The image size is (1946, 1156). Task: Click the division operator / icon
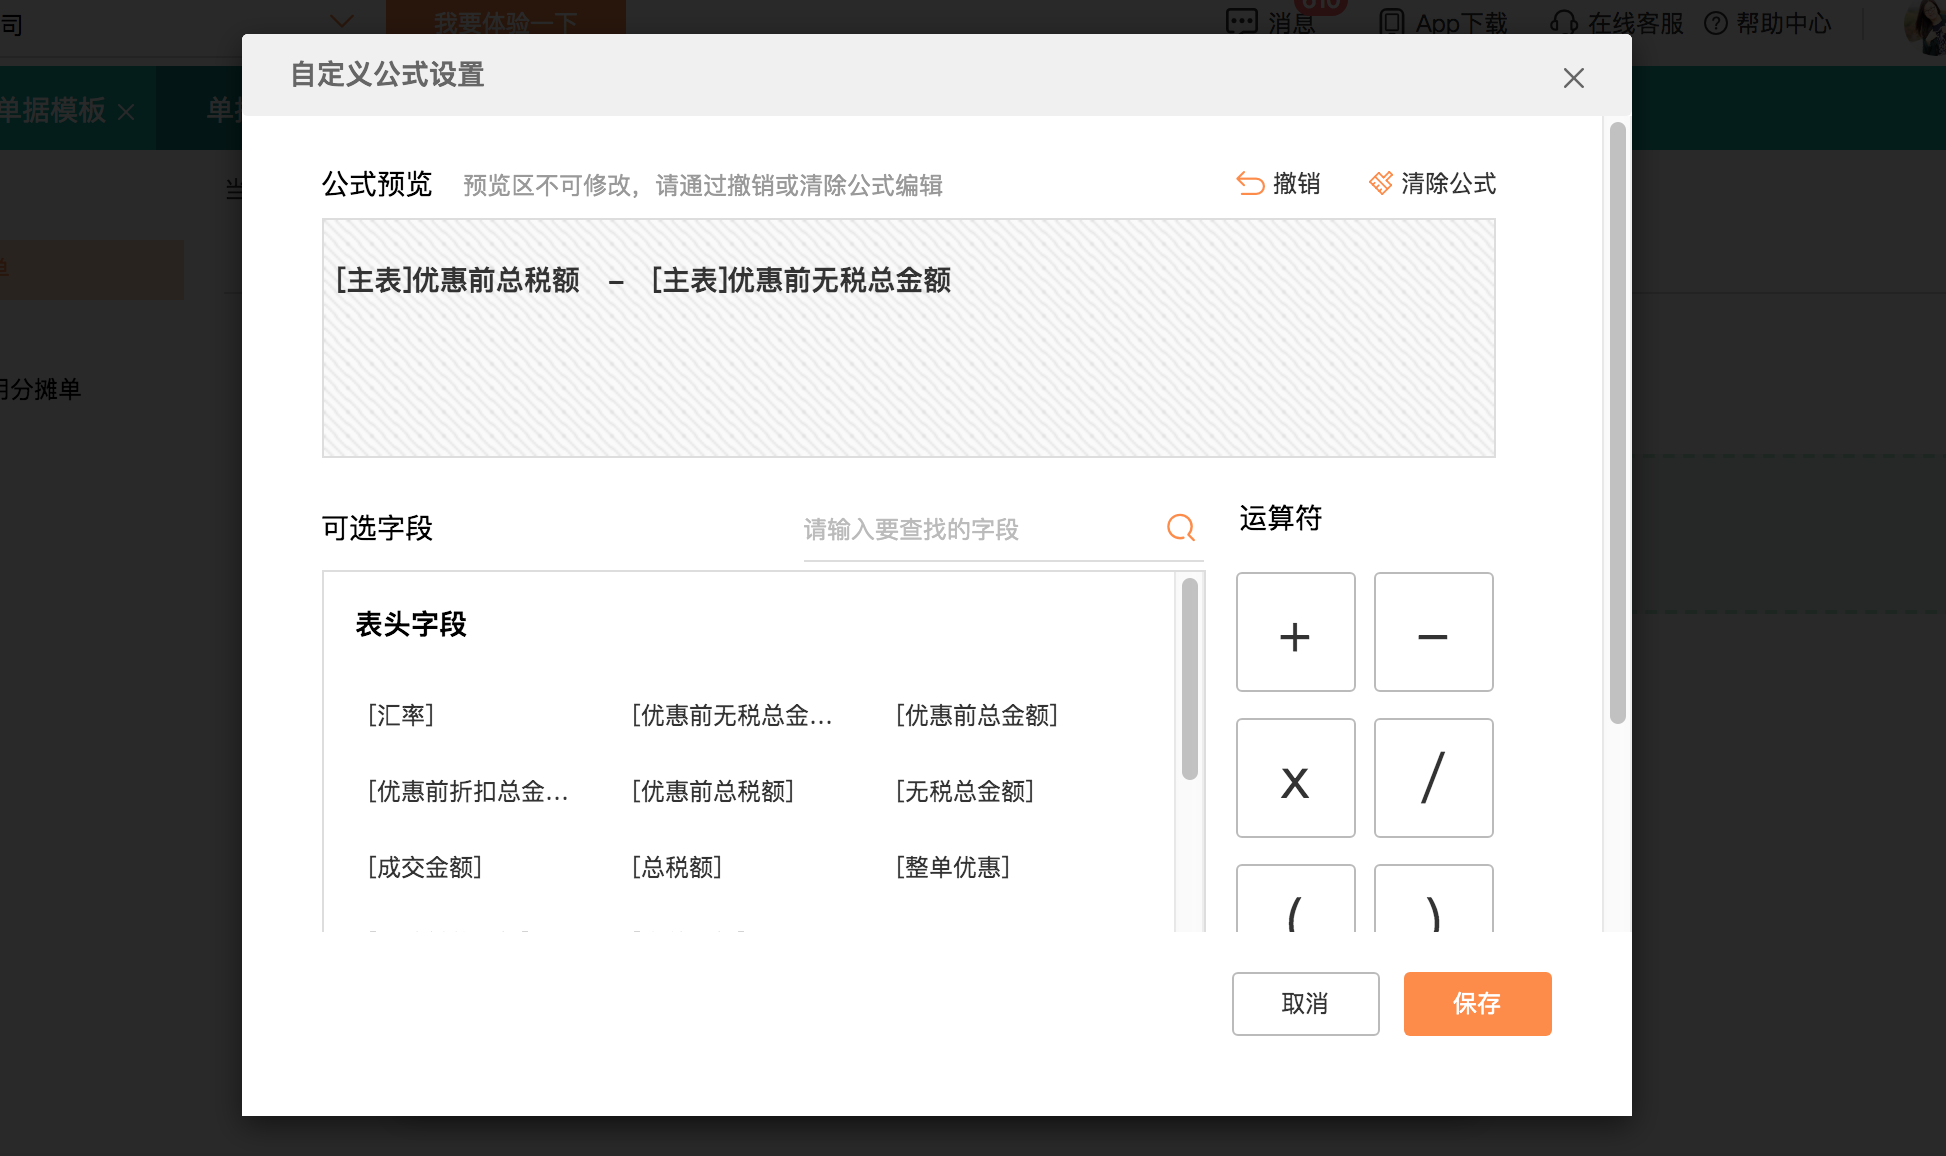click(x=1433, y=778)
